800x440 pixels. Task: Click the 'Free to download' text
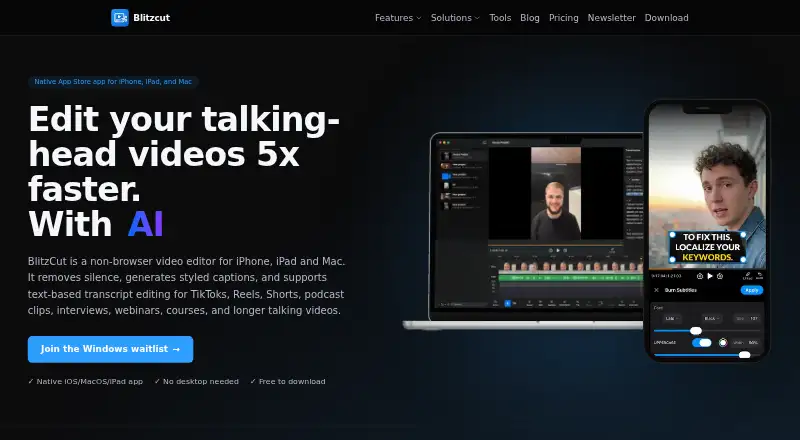288,381
